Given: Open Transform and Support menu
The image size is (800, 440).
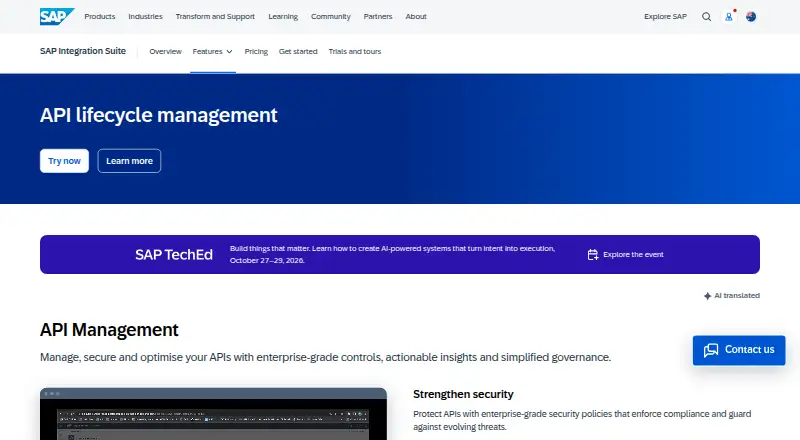Looking at the screenshot, I should coord(215,16).
